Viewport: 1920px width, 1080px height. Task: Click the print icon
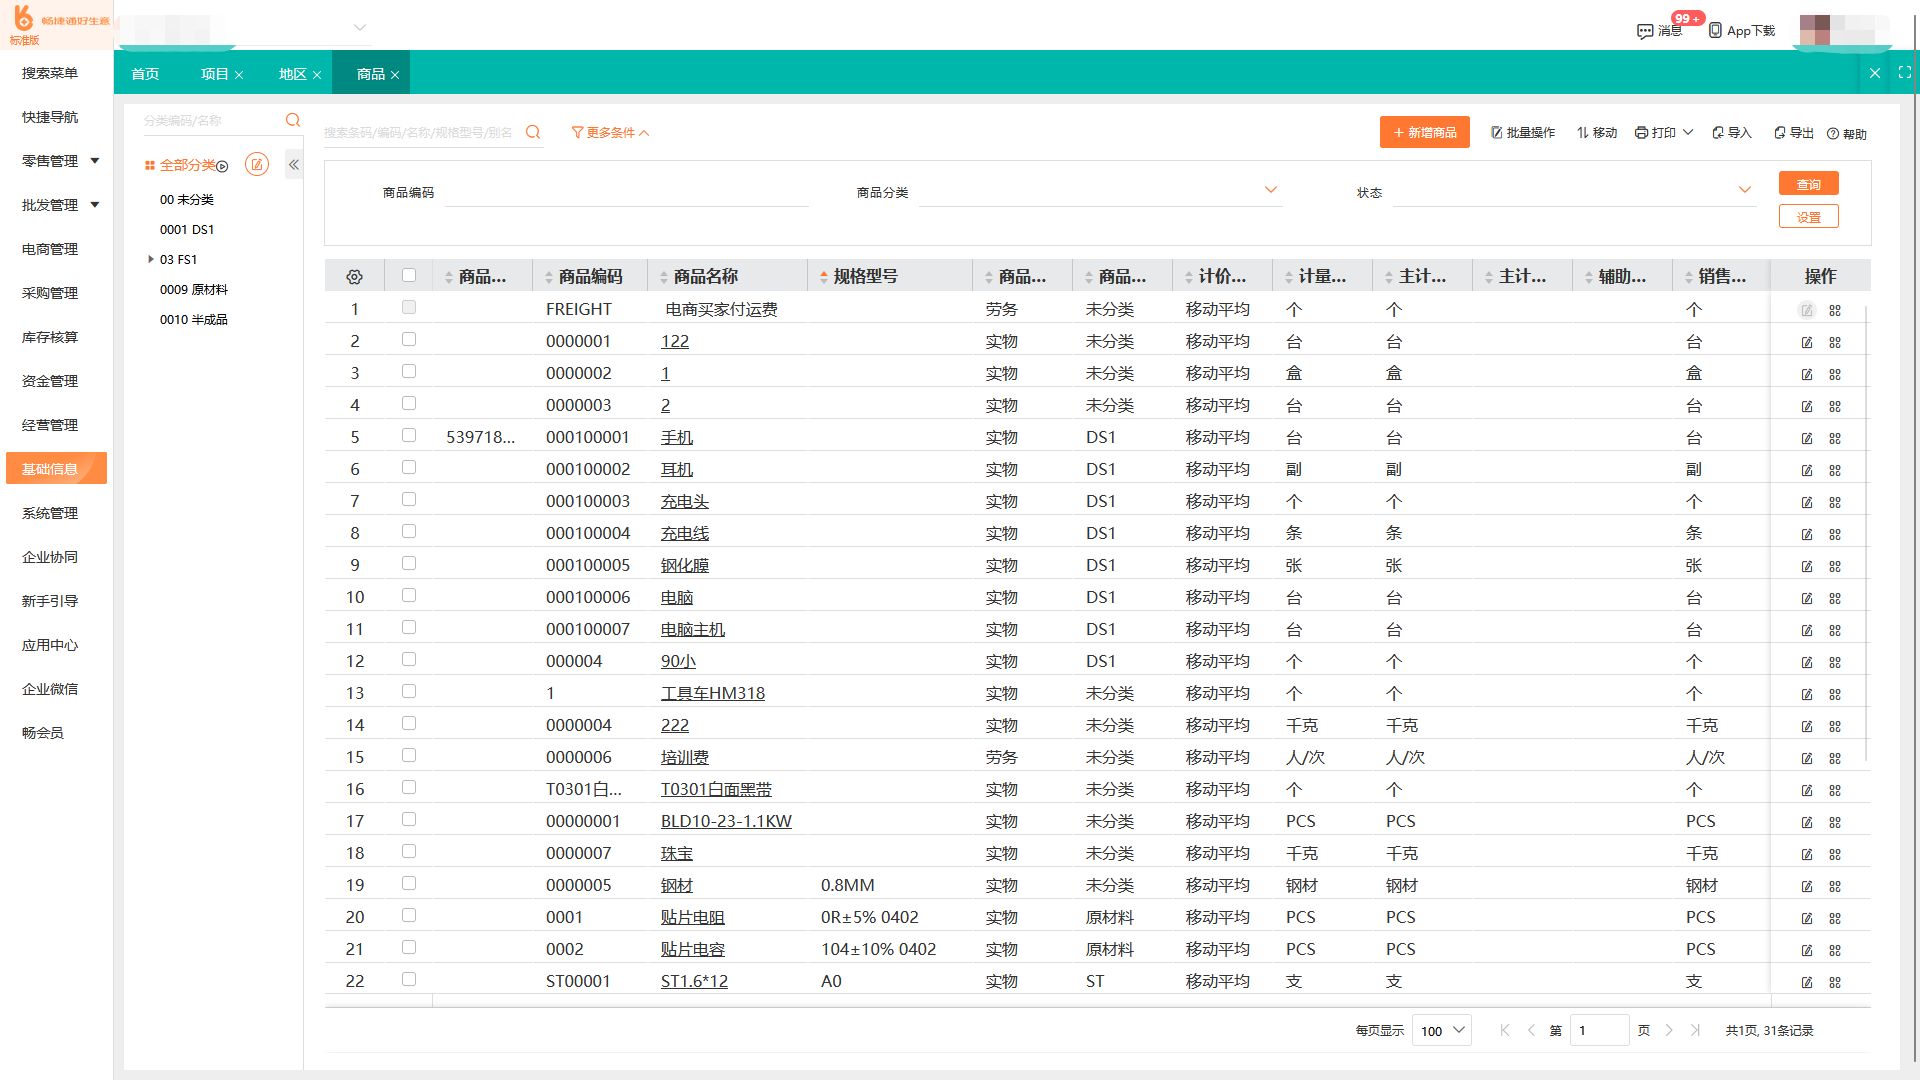point(1639,132)
